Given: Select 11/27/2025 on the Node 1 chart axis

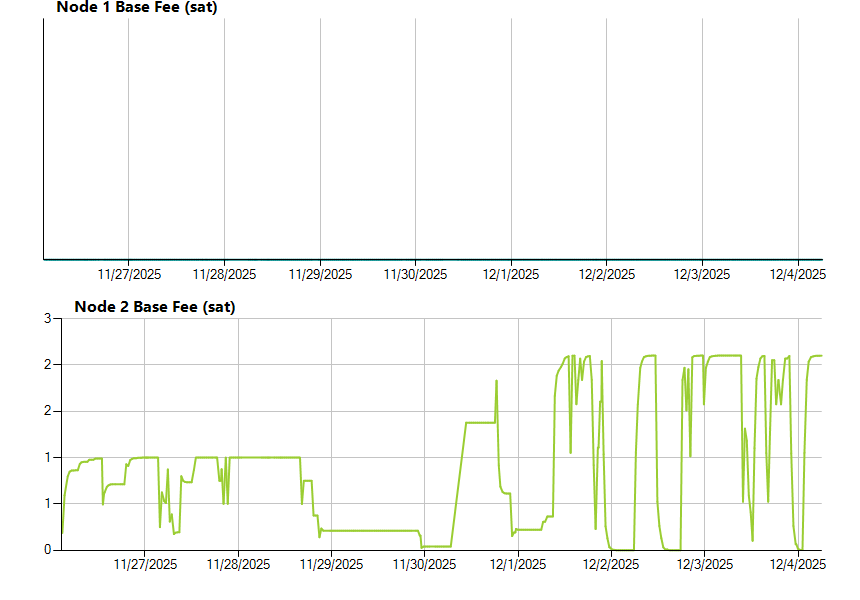Looking at the screenshot, I should point(128,274).
